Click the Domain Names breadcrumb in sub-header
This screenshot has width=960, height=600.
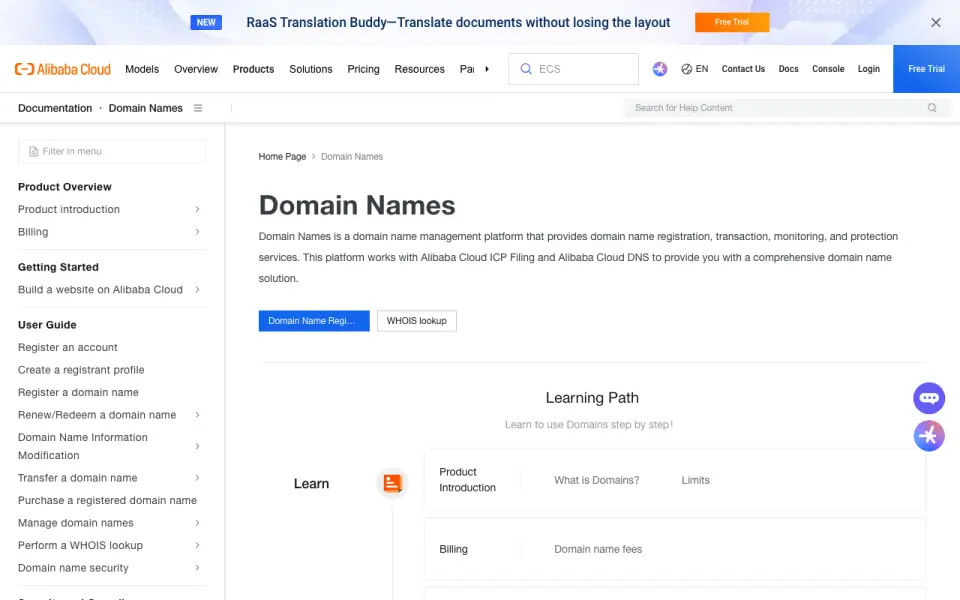[146, 108]
